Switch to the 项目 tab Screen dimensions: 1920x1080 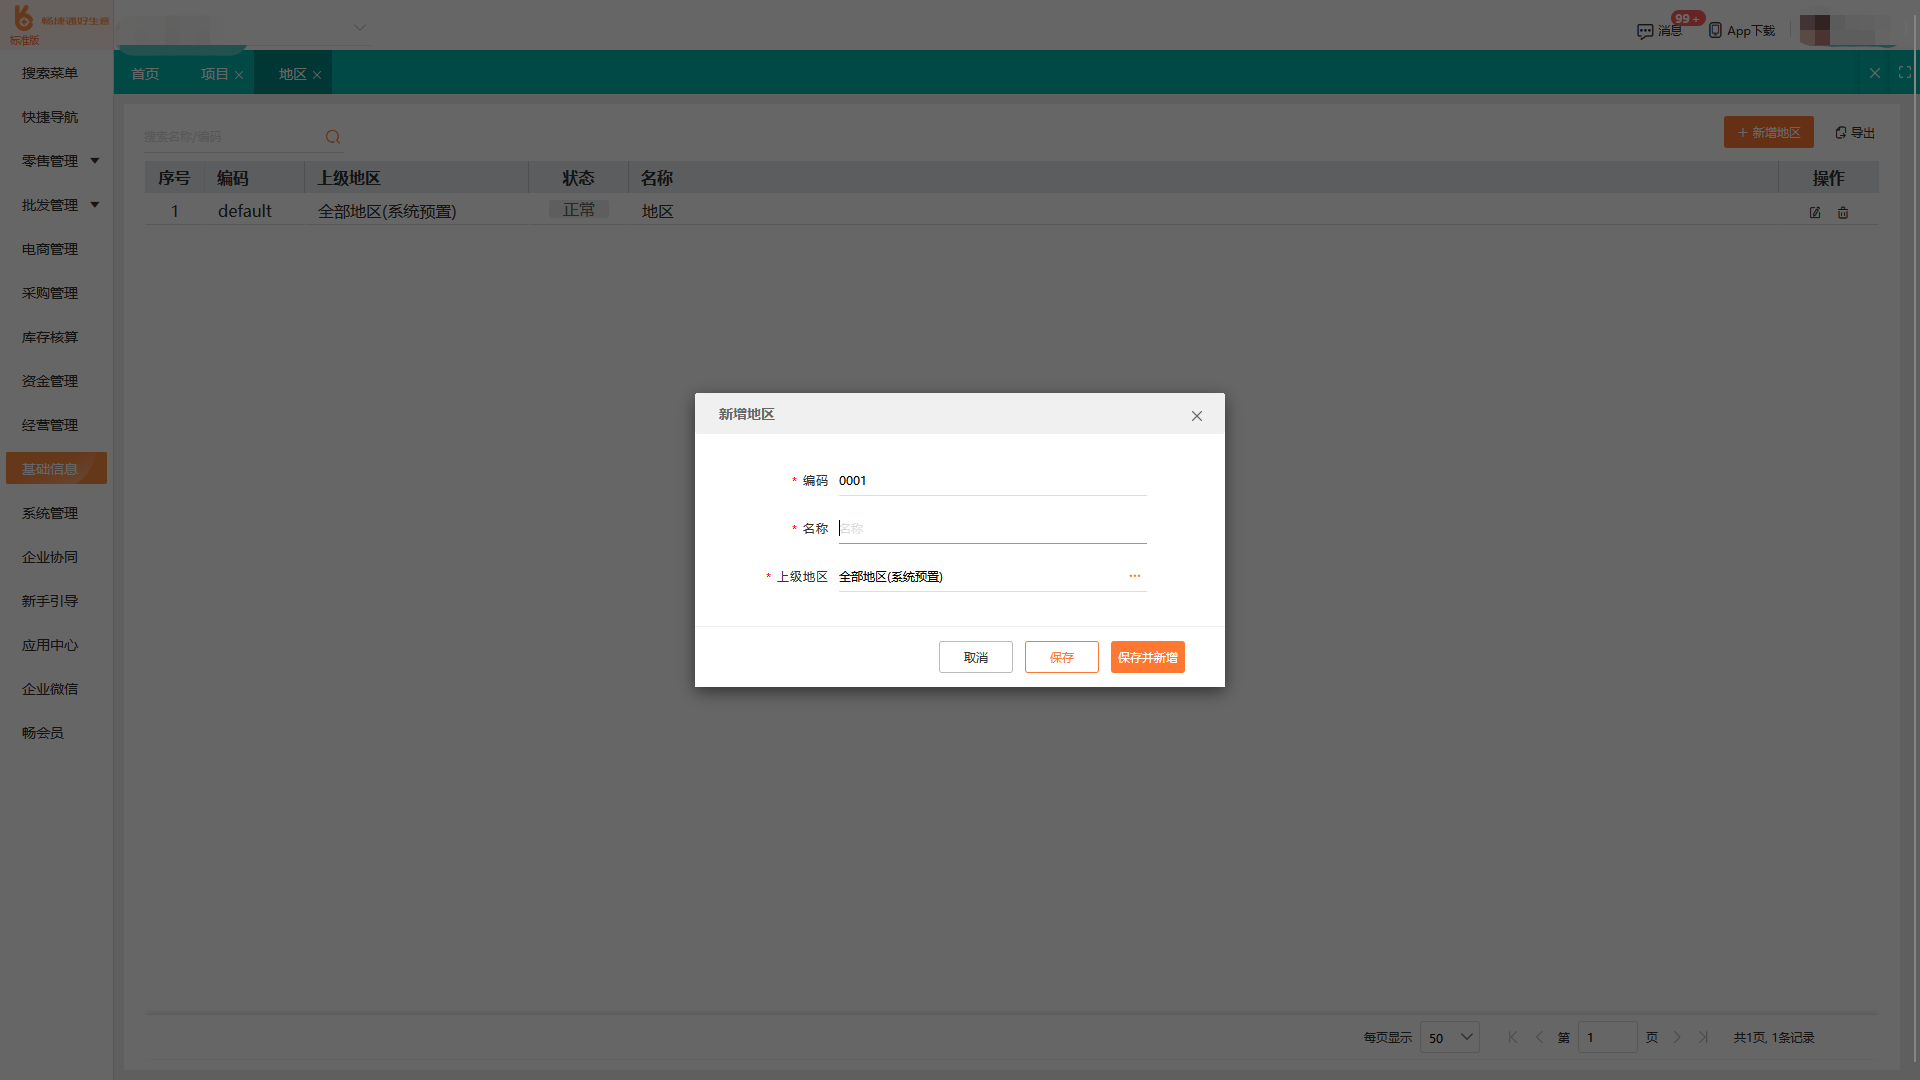(214, 73)
